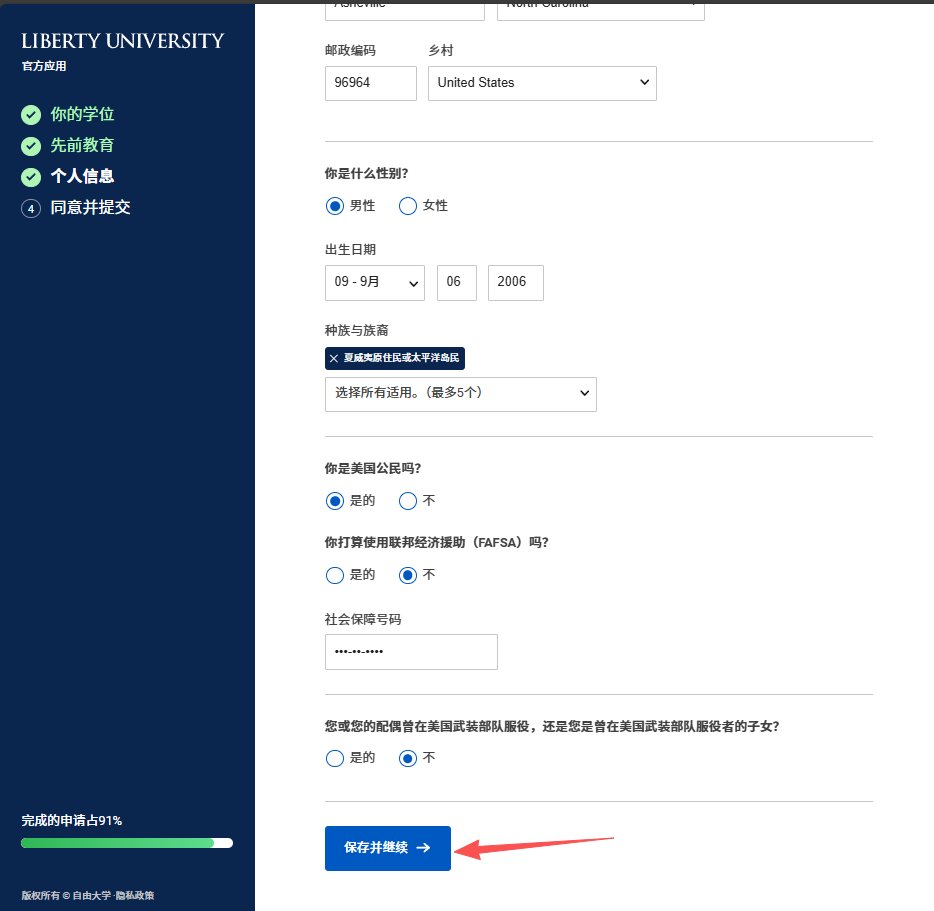Open the birth month dropdown showing 09 - 9月

tap(374, 283)
